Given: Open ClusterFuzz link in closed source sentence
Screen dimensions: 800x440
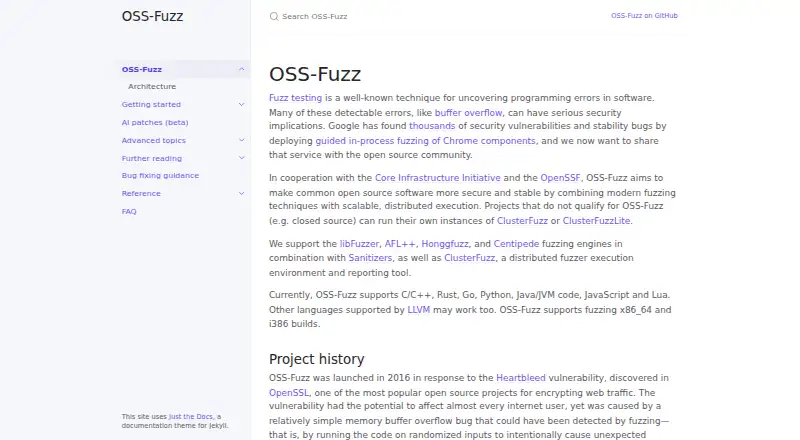Looking at the screenshot, I should pos(522,221).
